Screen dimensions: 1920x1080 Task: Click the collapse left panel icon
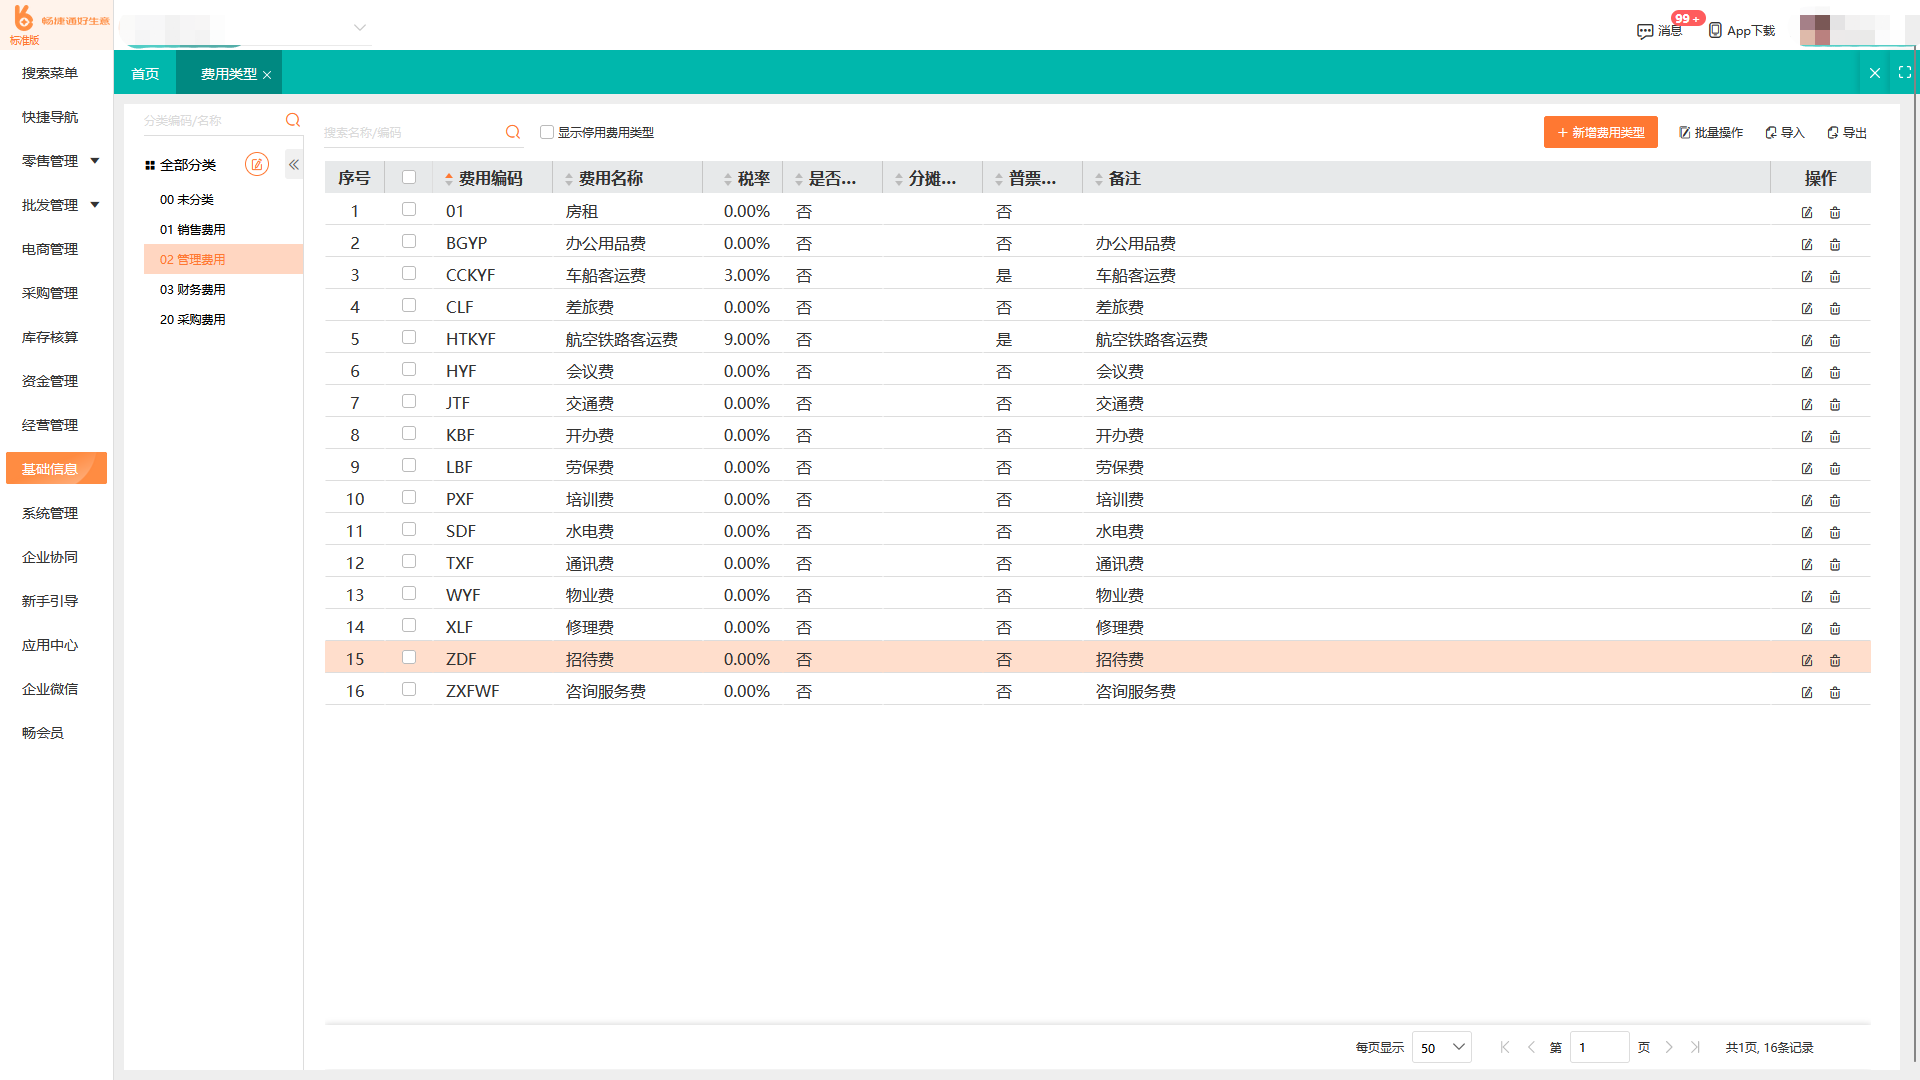tap(294, 164)
